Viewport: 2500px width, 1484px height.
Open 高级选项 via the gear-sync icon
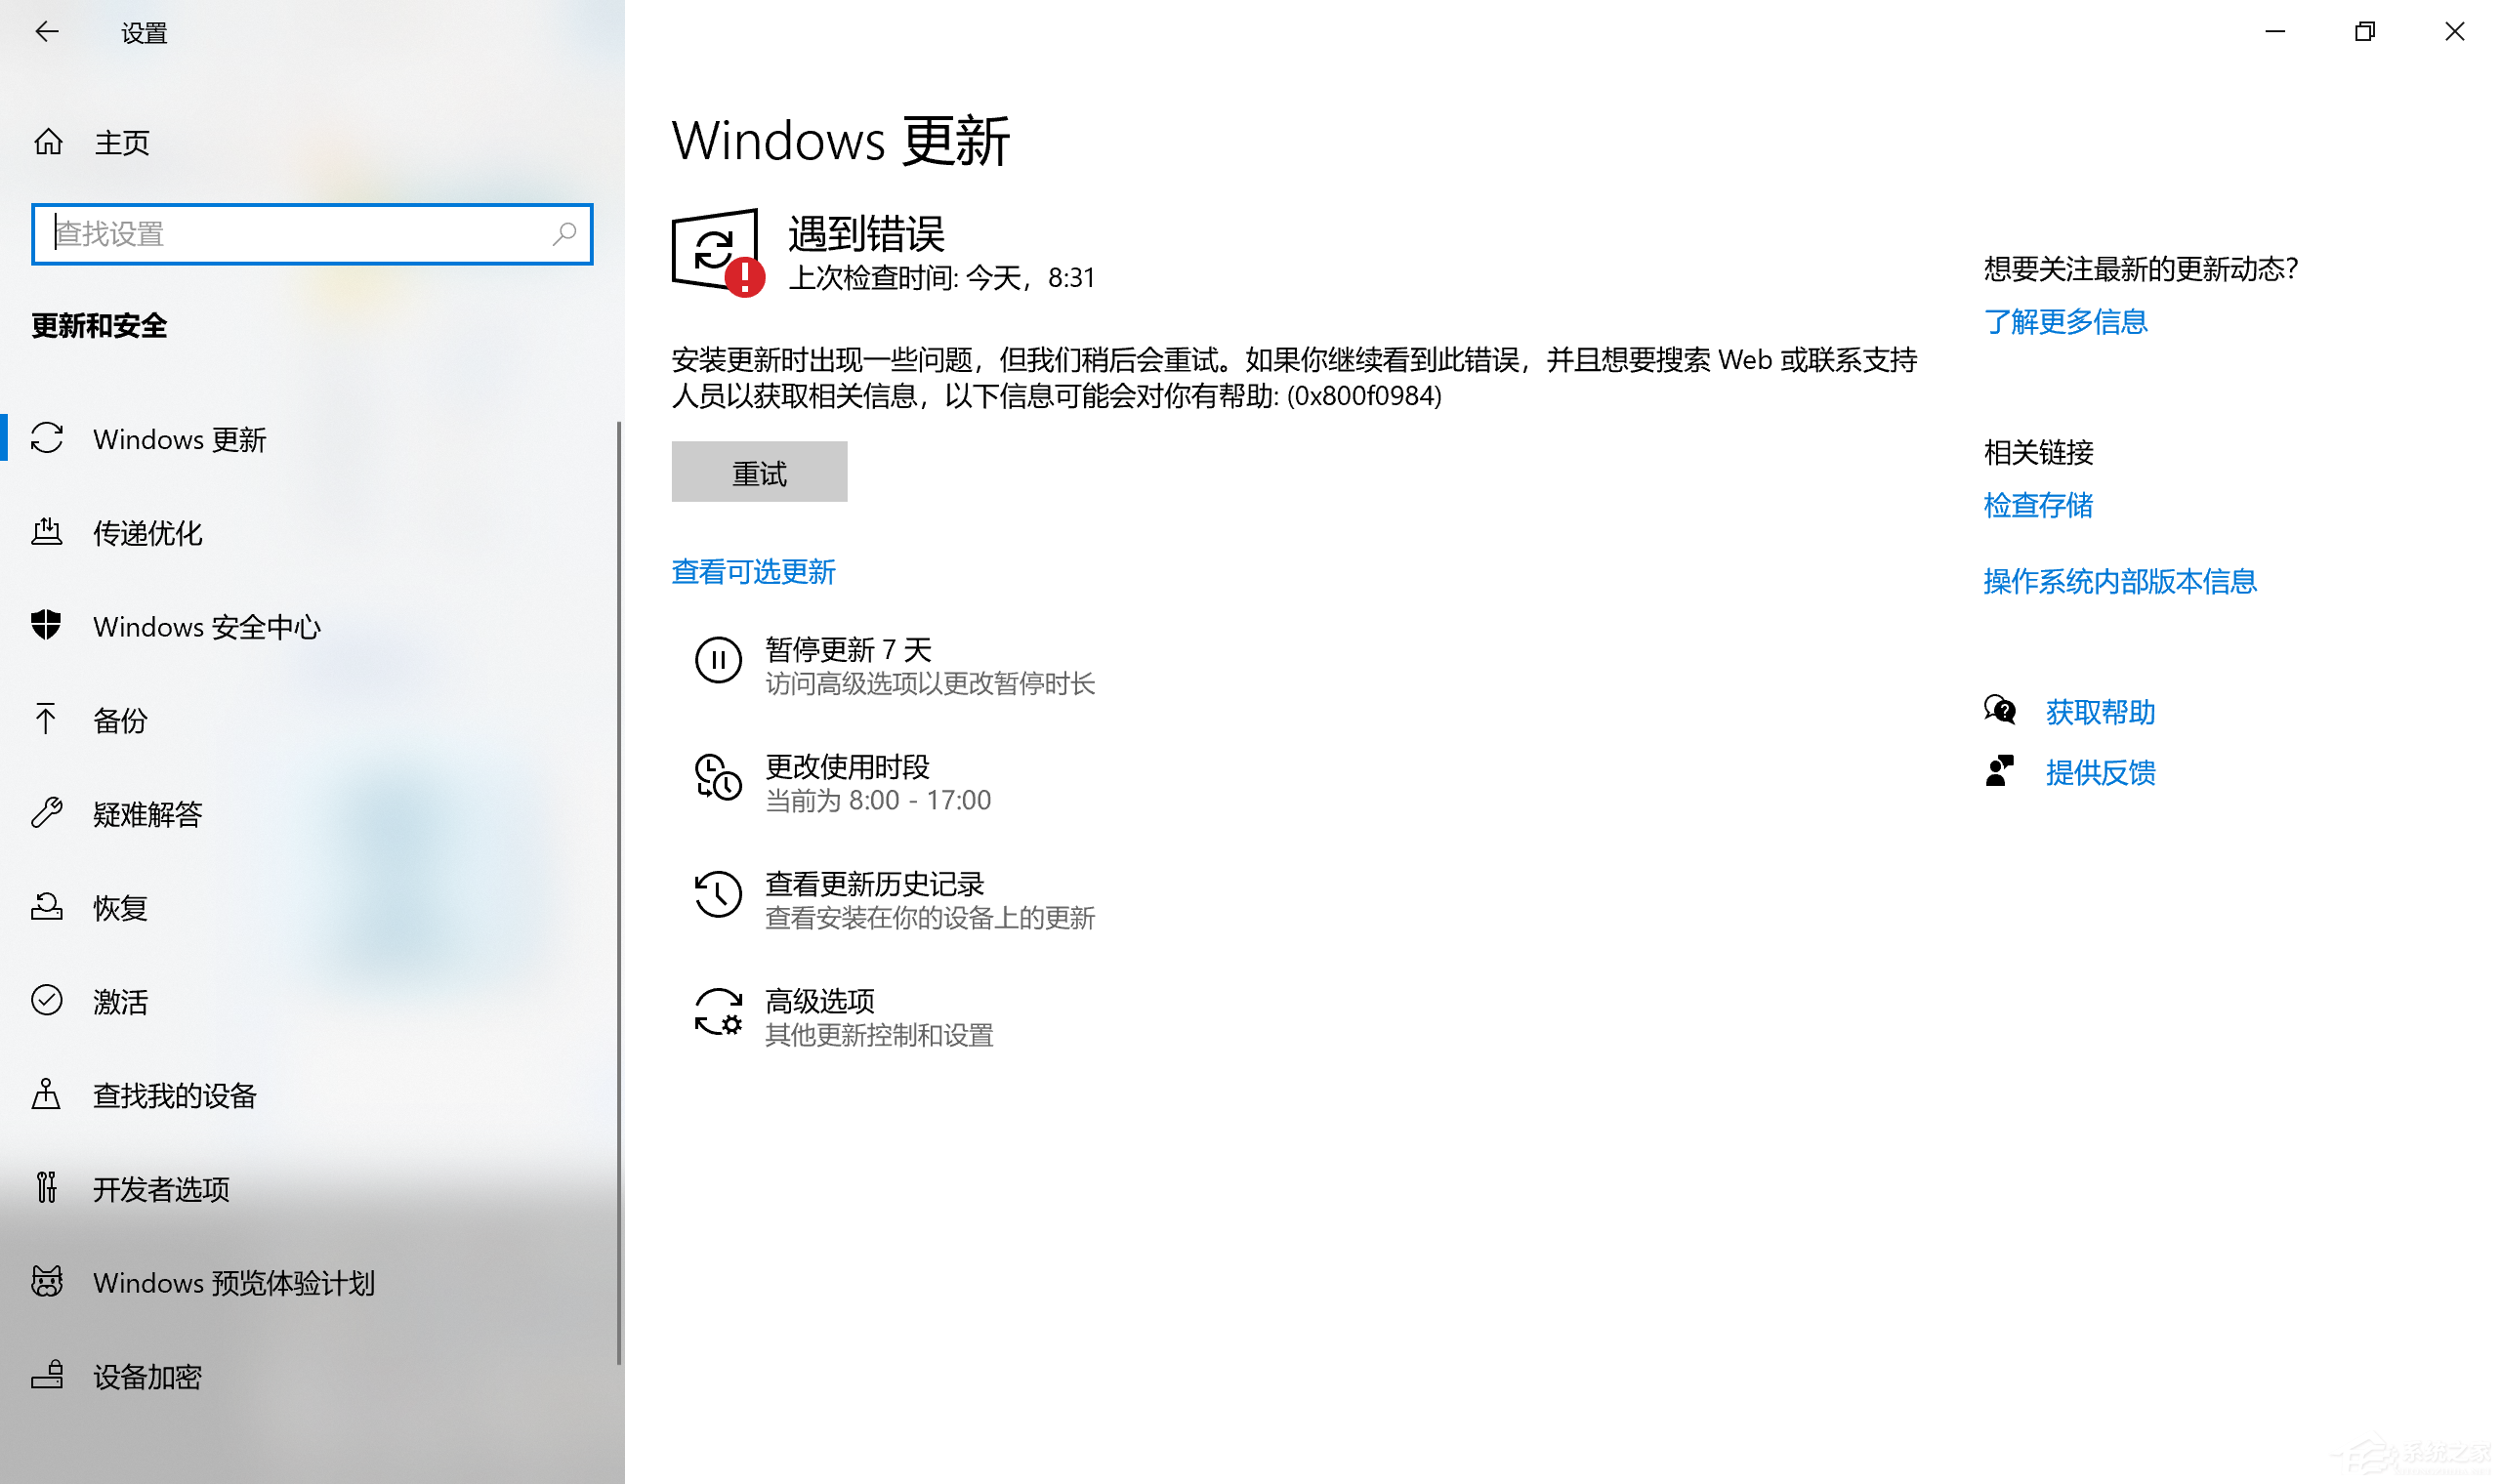(717, 1013)
